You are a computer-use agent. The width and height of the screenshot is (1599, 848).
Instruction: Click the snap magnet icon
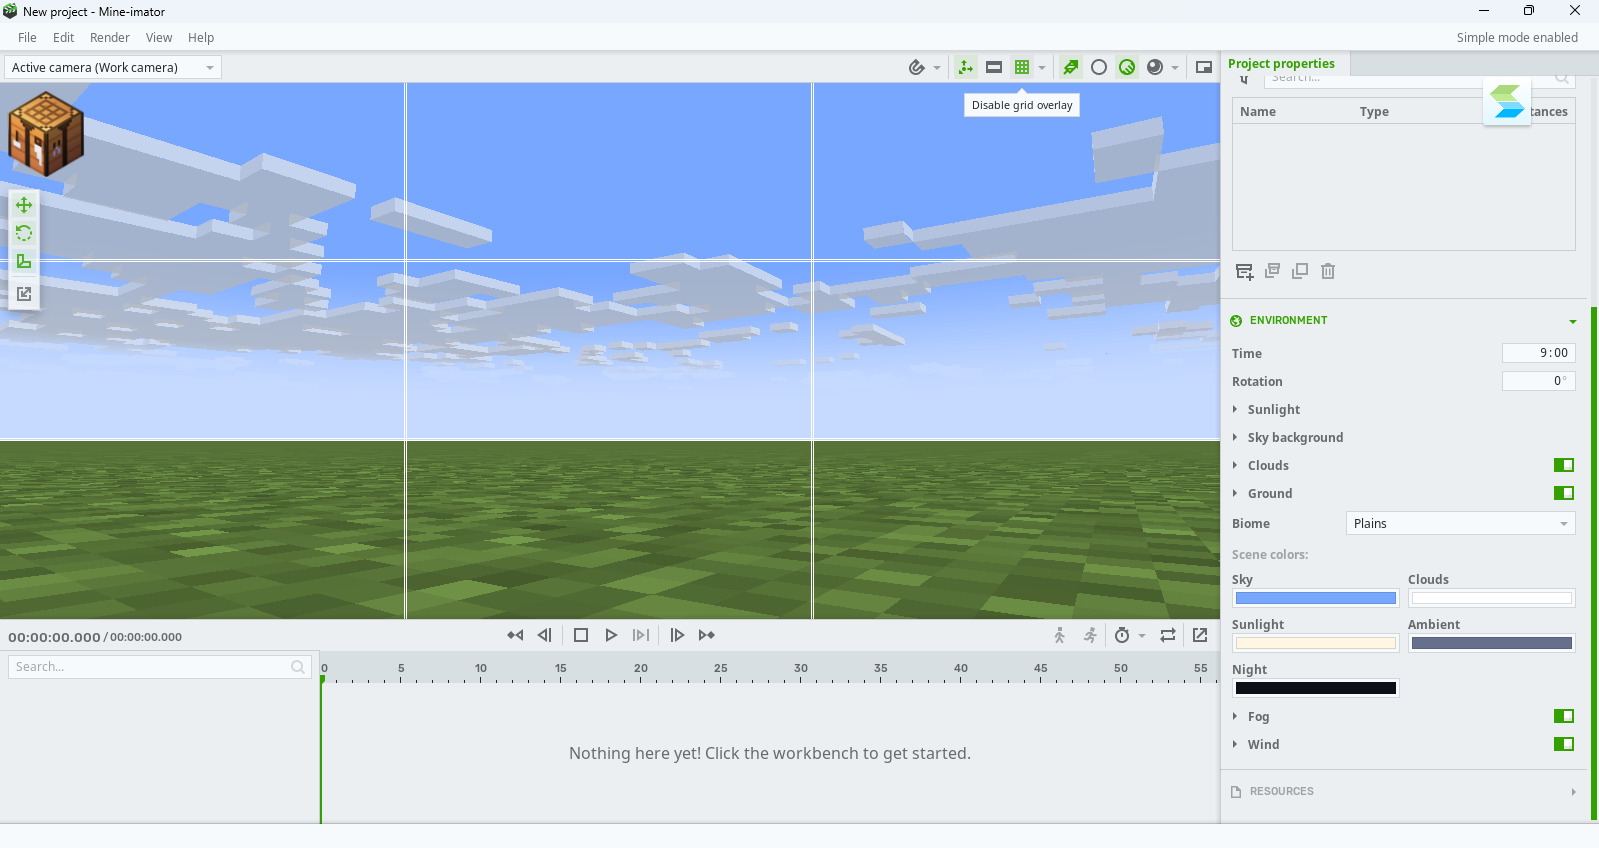(916, 67)
